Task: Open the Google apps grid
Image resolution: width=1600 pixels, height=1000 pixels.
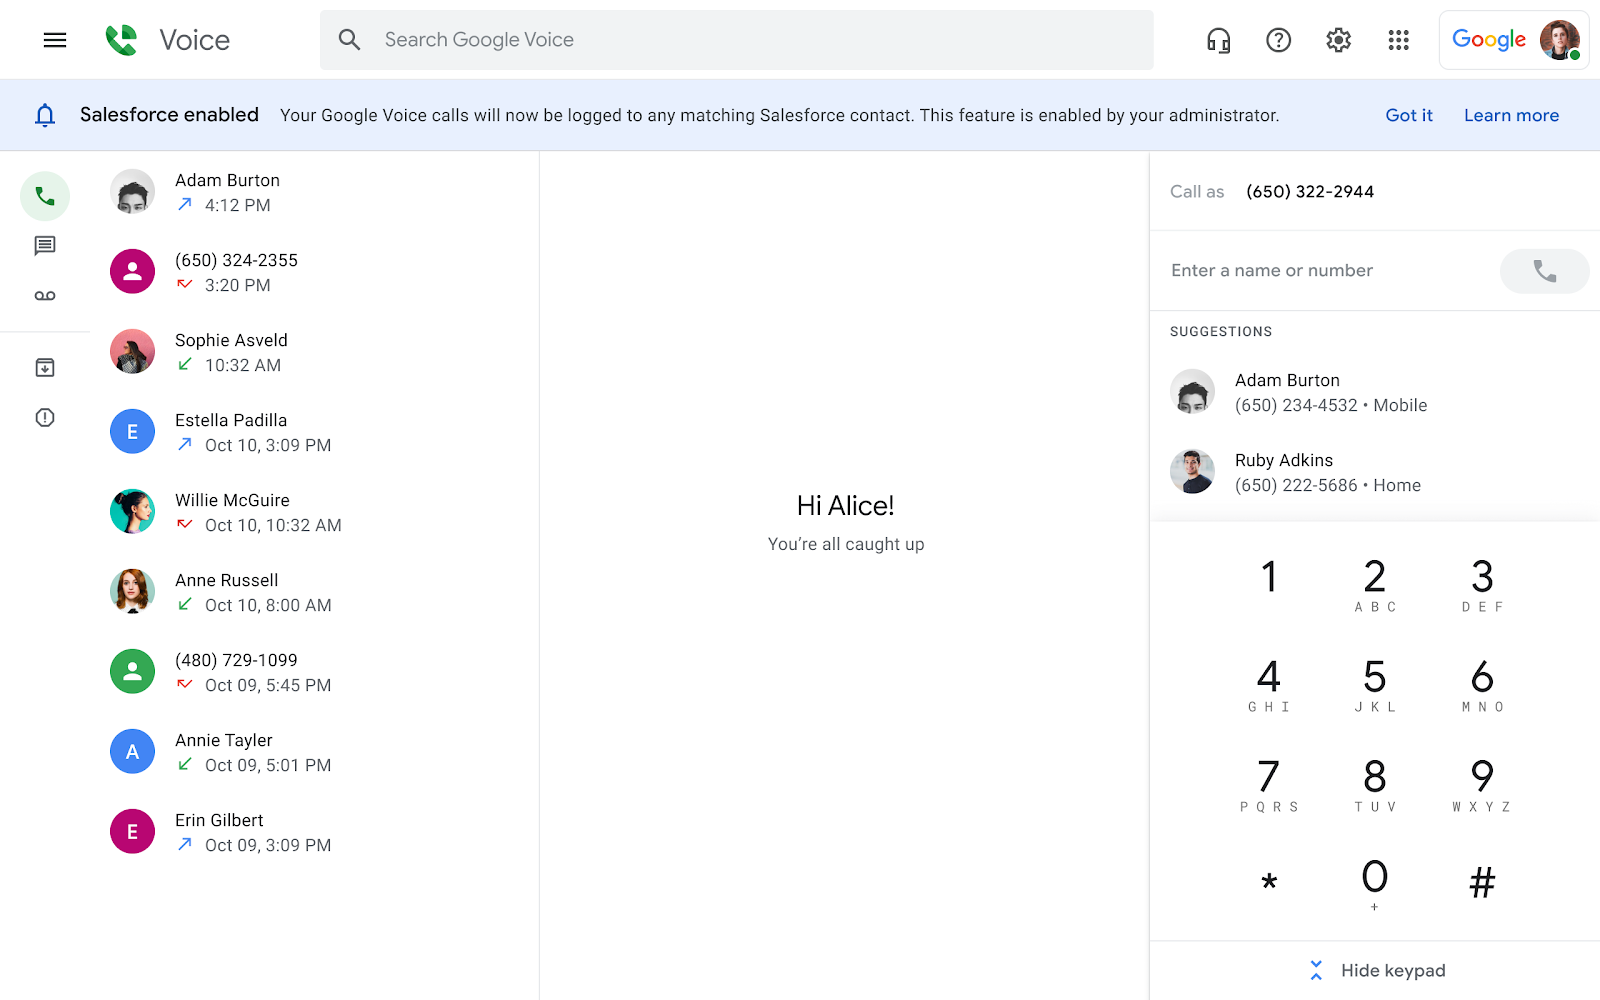Action: tap(1398, 40)
